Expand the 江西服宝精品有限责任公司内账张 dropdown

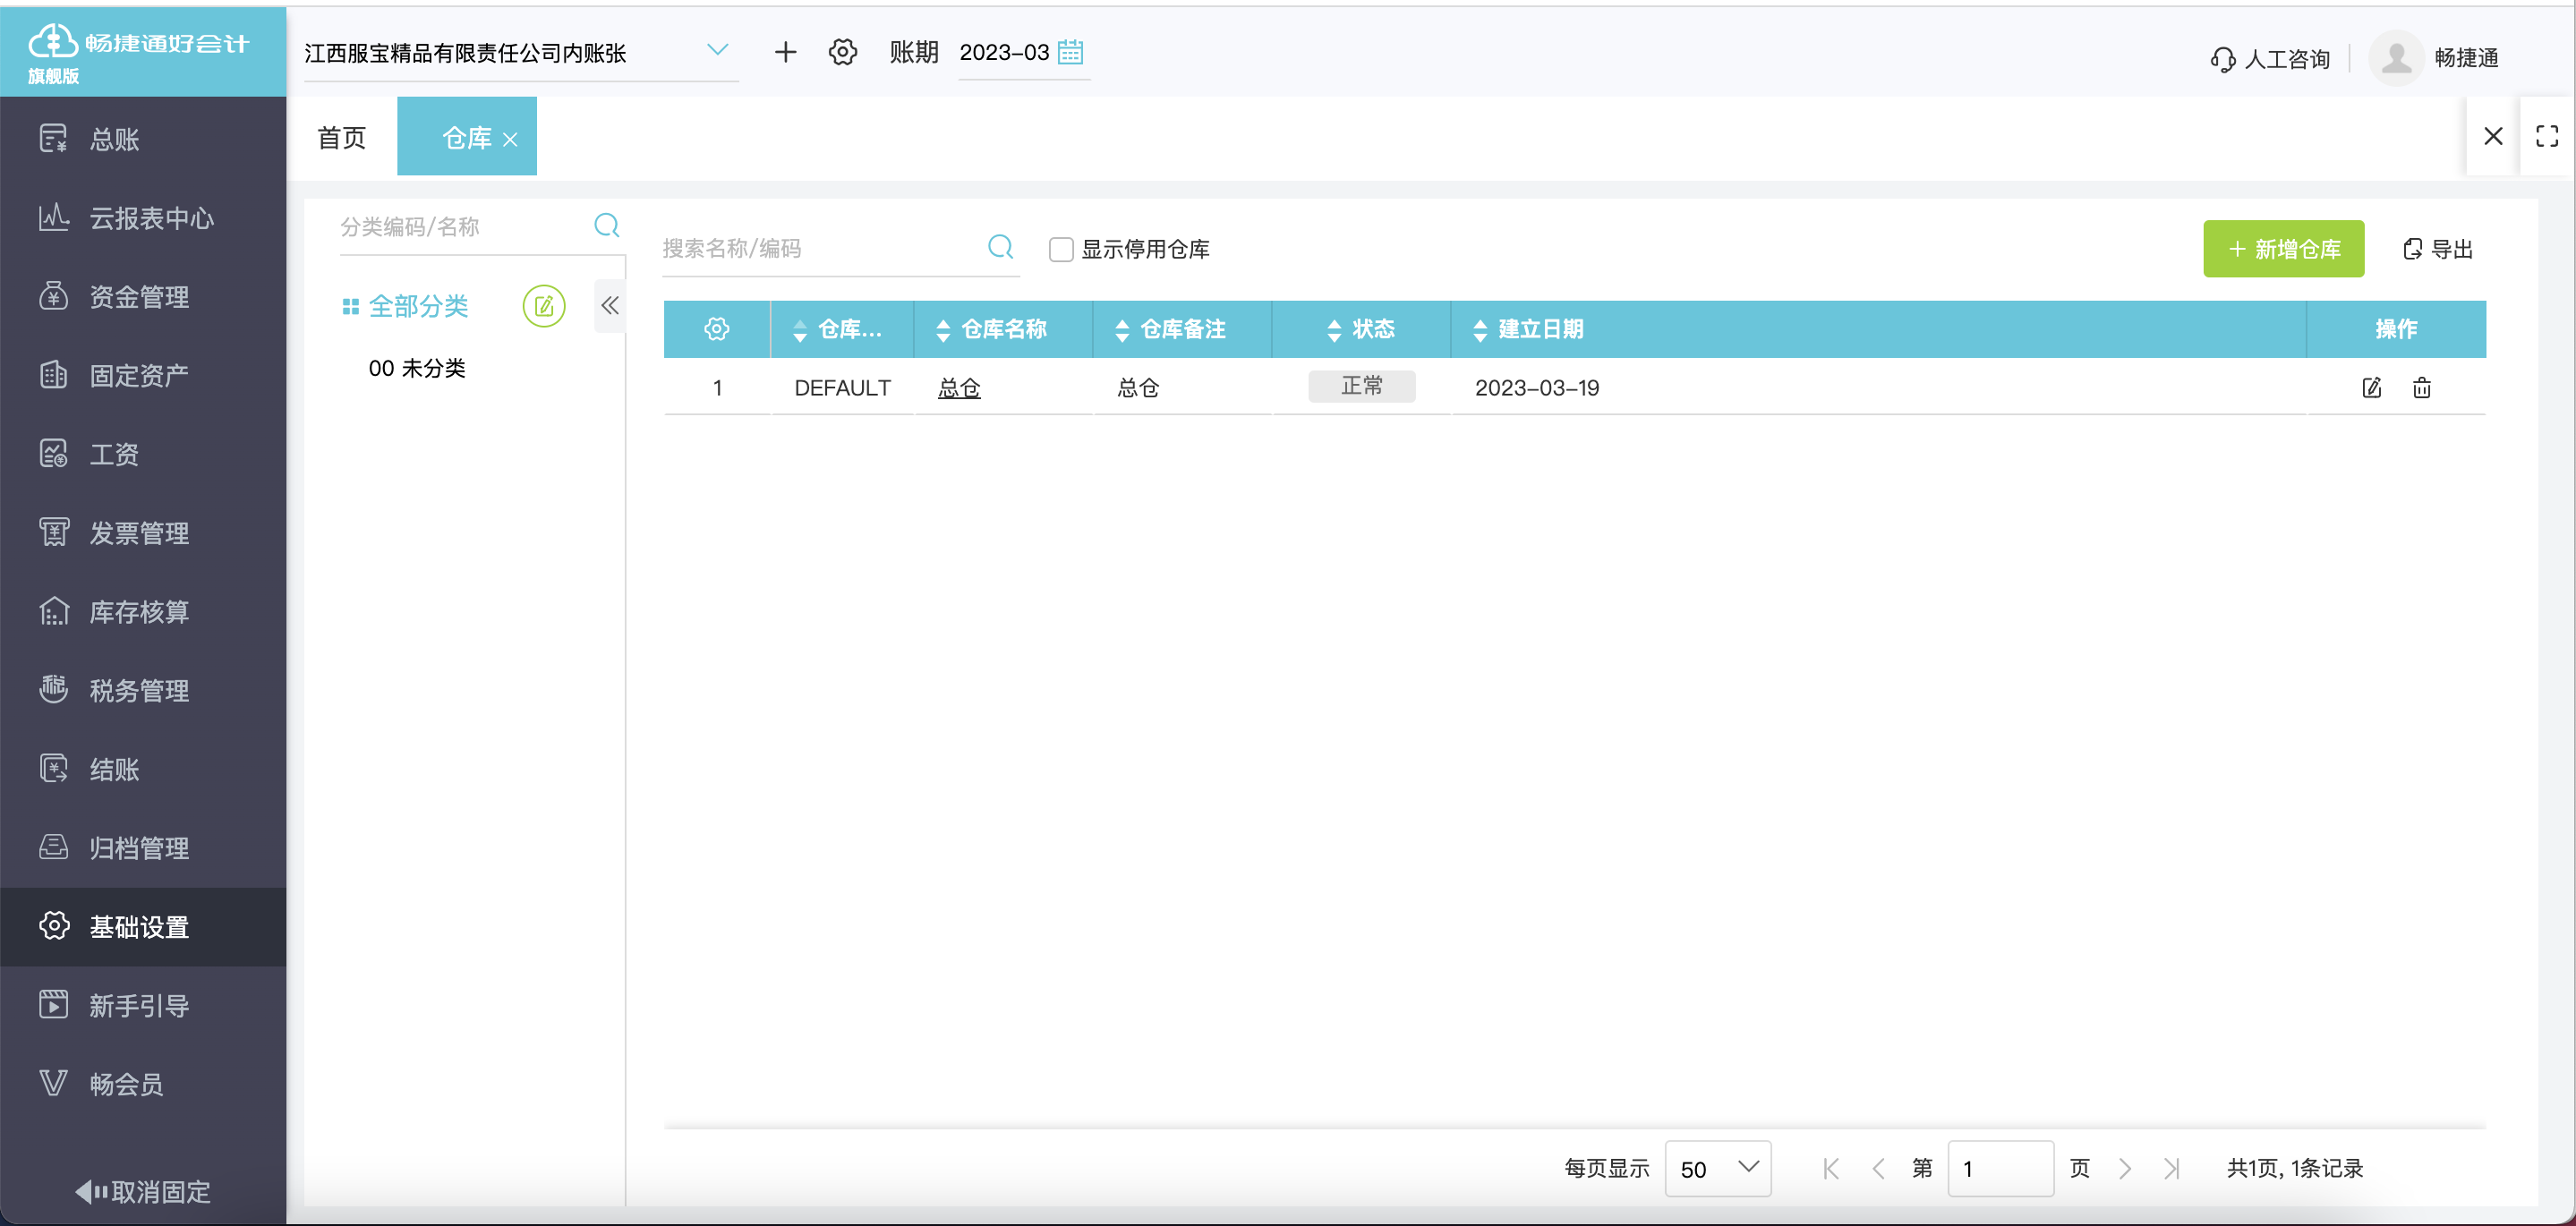coord(718,51)
